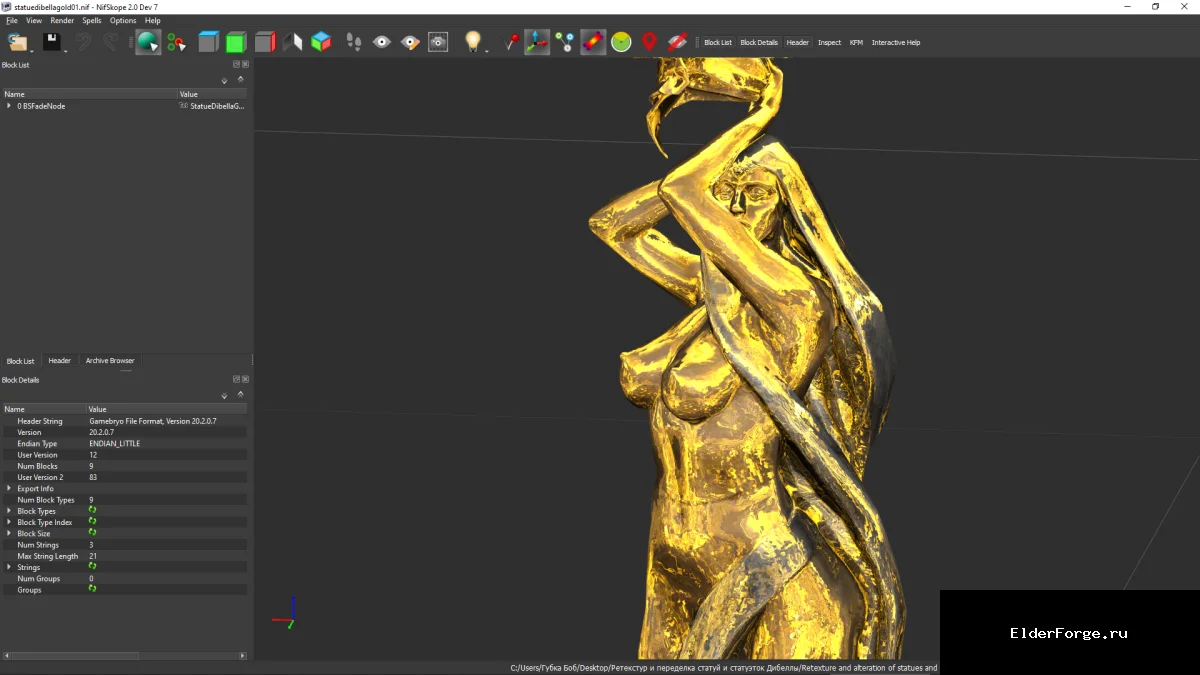This screenshot has width=1200, height=675.
Task: Open the Spells menu
Action: point(92,20)
